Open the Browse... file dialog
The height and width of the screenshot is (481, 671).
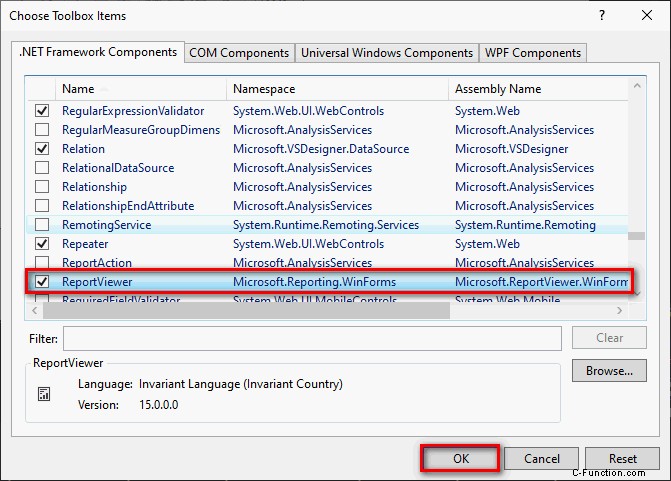609,371
